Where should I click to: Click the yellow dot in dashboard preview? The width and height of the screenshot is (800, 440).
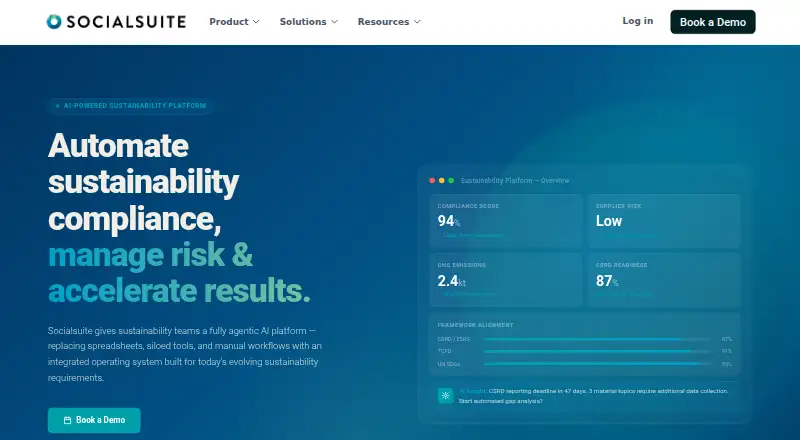click(442, 181)
